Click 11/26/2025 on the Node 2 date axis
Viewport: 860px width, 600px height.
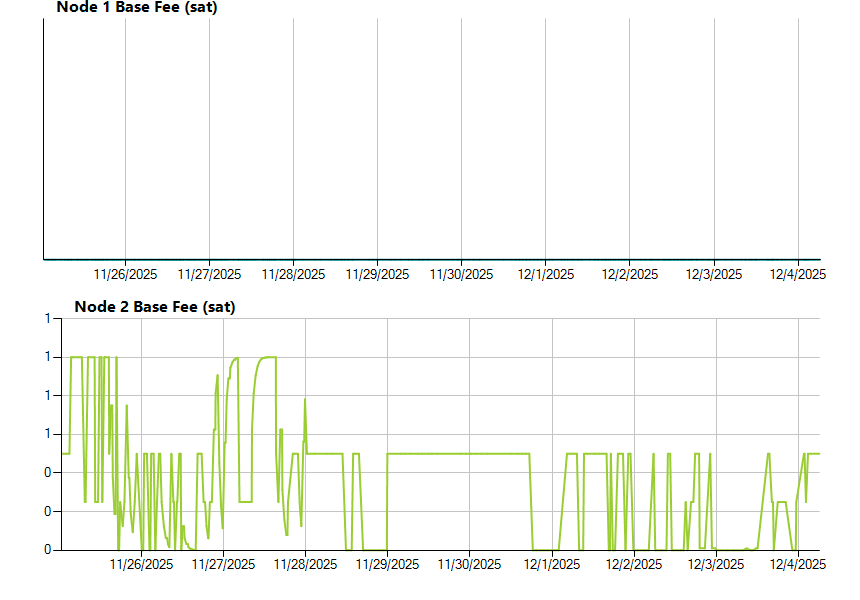[141, 565]
